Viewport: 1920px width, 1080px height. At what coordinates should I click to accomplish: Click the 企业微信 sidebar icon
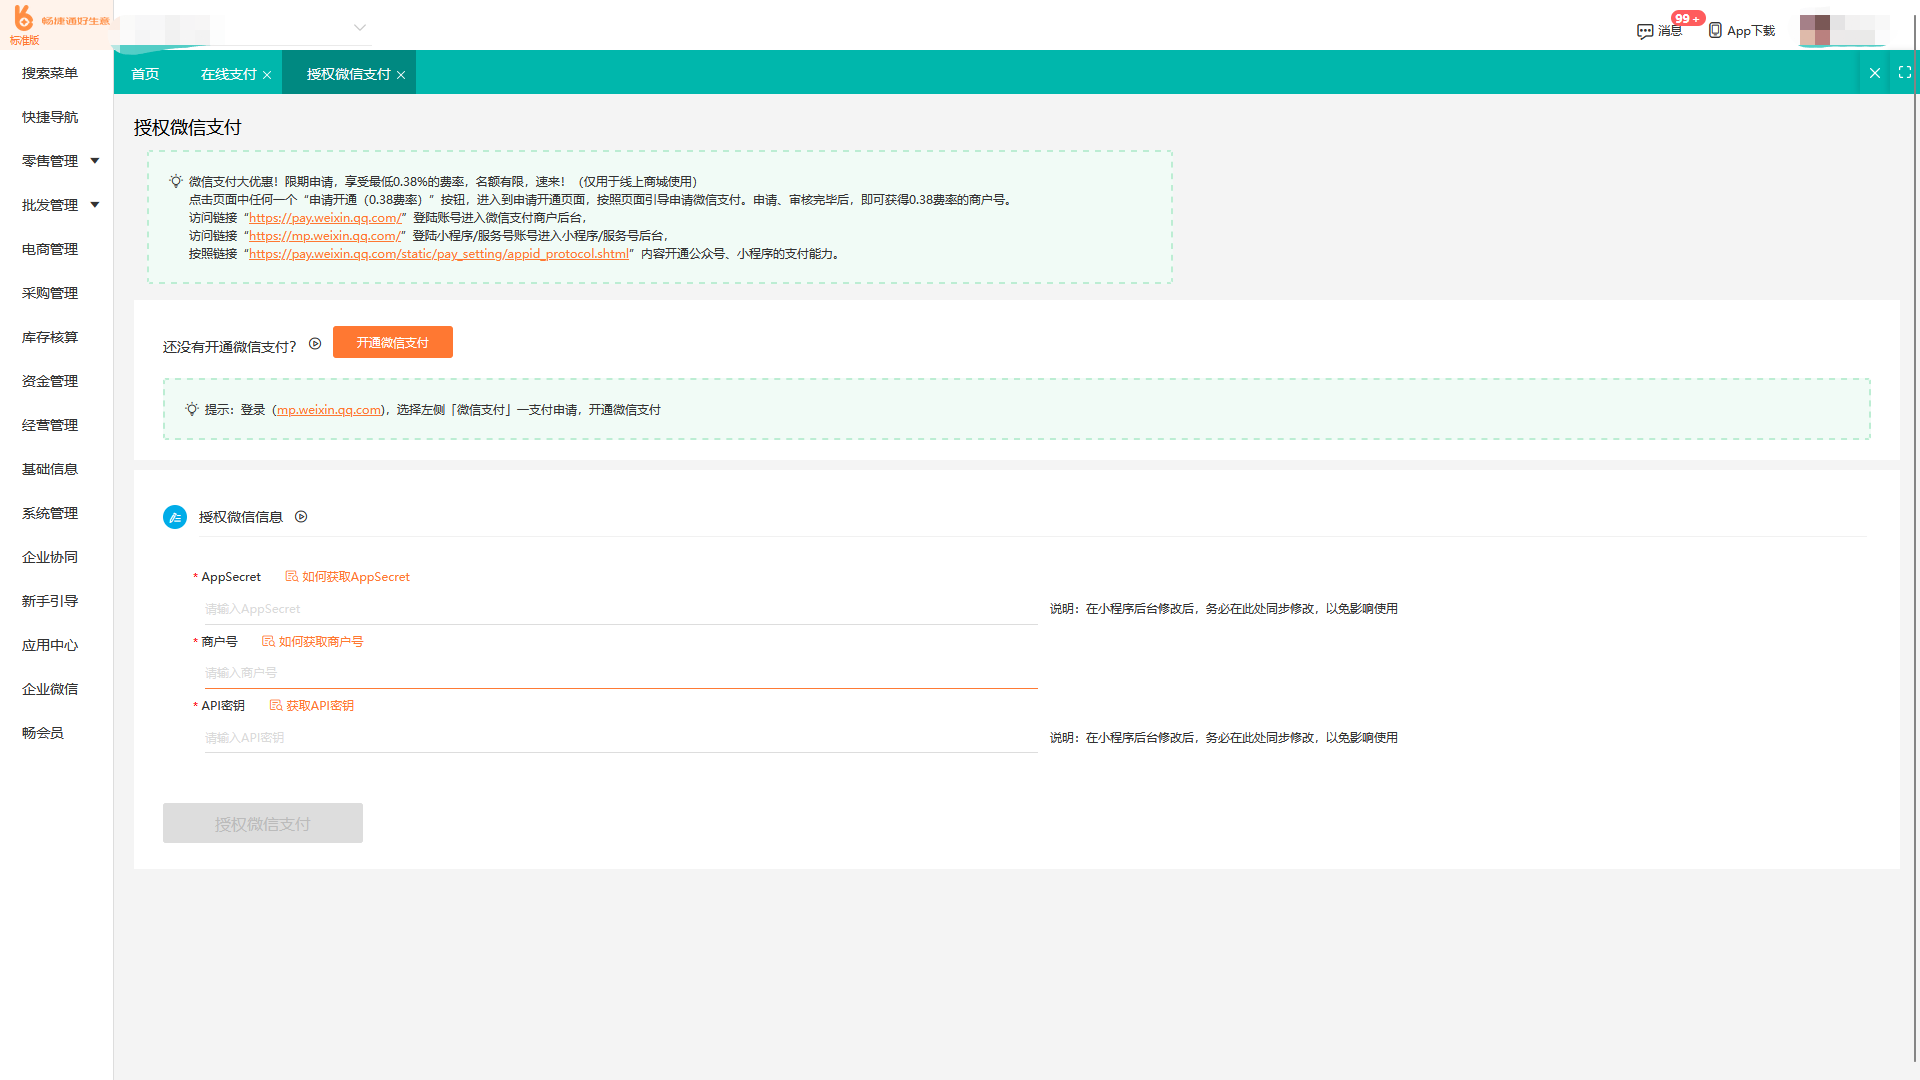coord(50,688)
